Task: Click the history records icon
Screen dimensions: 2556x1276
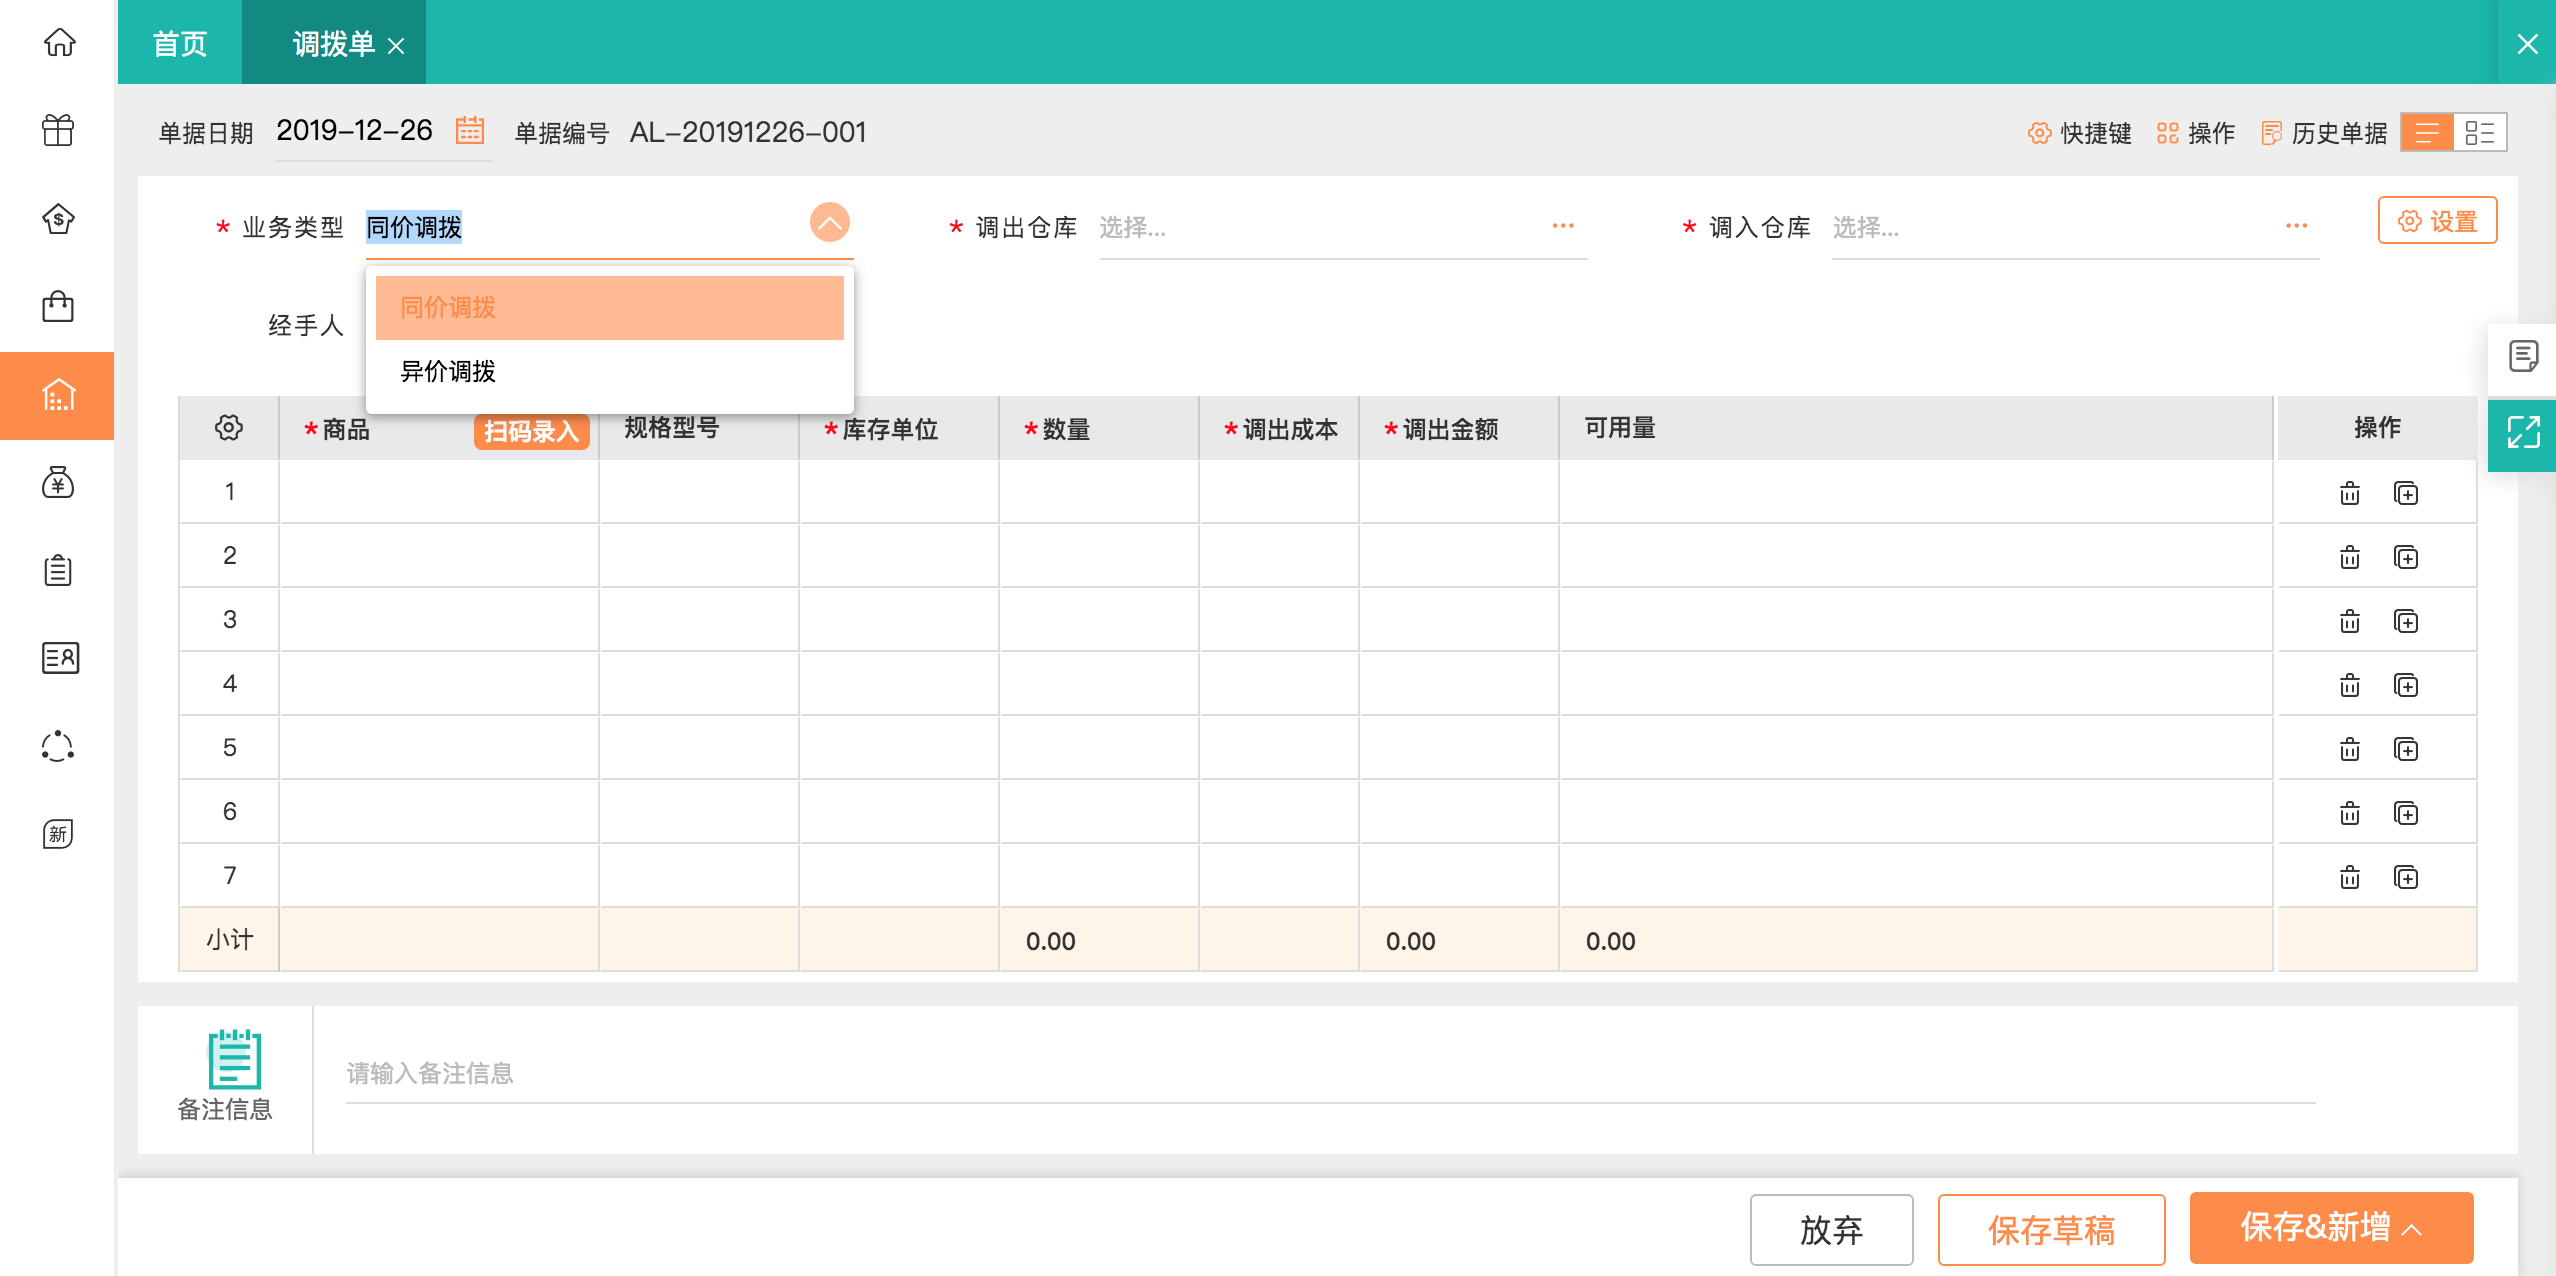Action: tap(2274, 132)
